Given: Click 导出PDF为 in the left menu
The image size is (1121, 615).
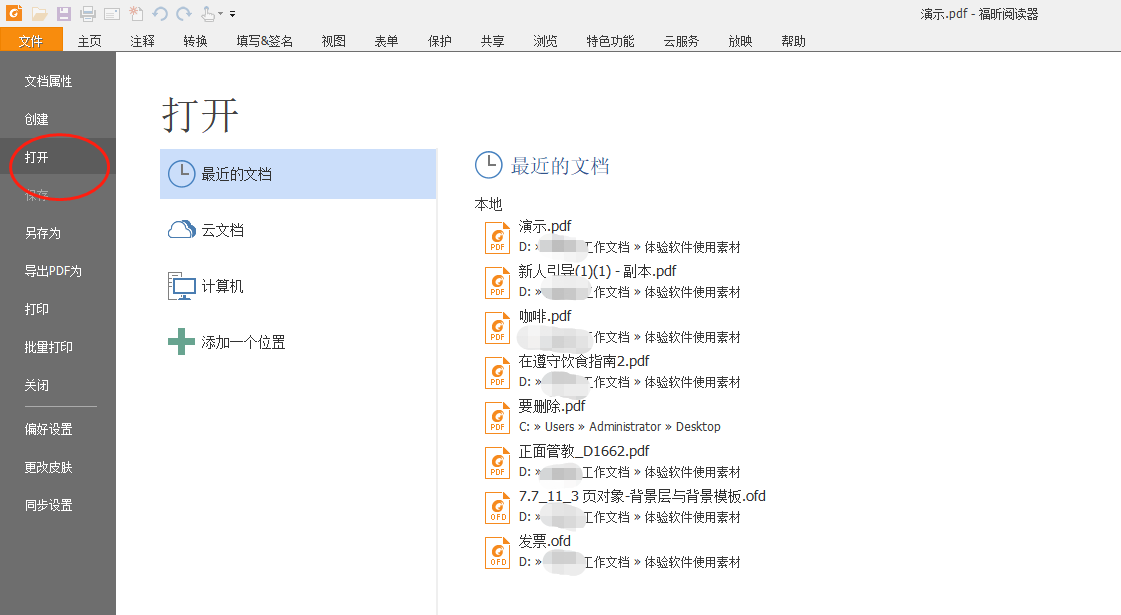Looking at the screenshot, I should [53, 271].
